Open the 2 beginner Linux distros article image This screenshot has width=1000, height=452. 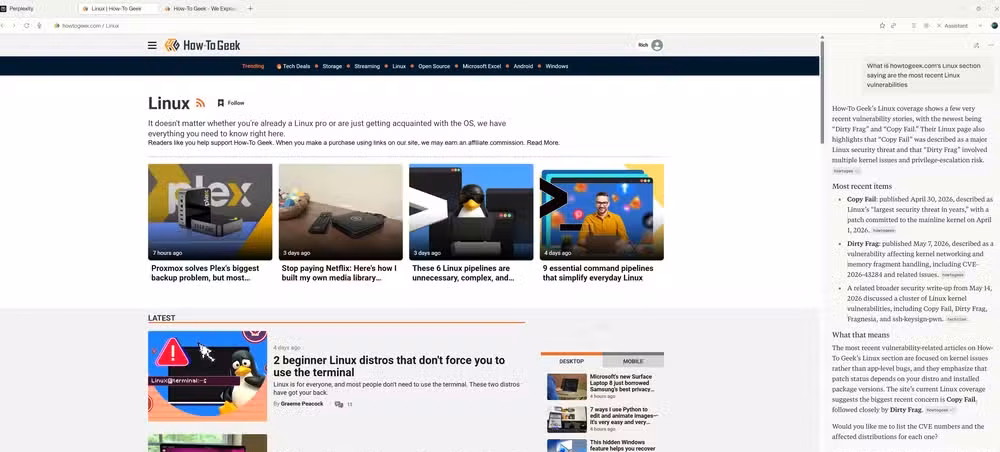point(207,376)
